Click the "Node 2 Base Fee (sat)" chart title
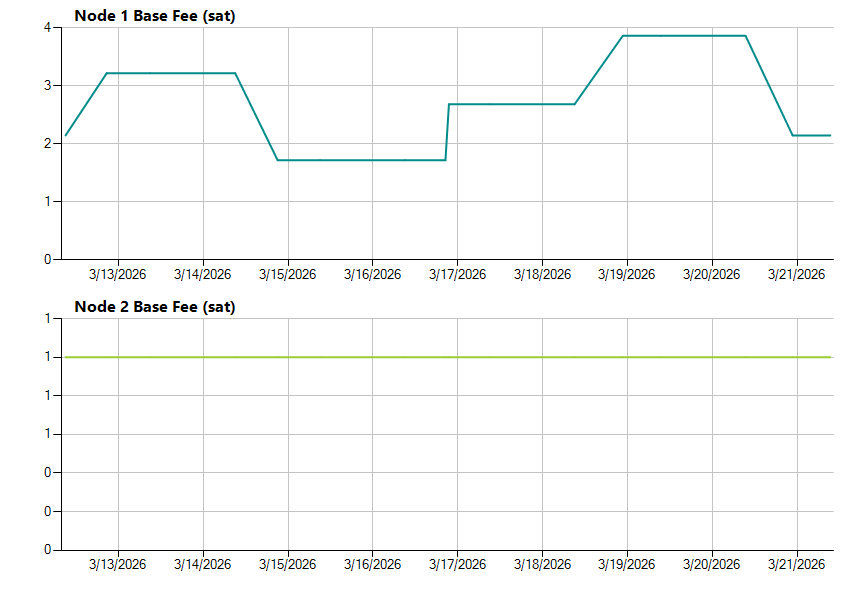860x600 pixels. pyautogui.click(x=155, y=306)
